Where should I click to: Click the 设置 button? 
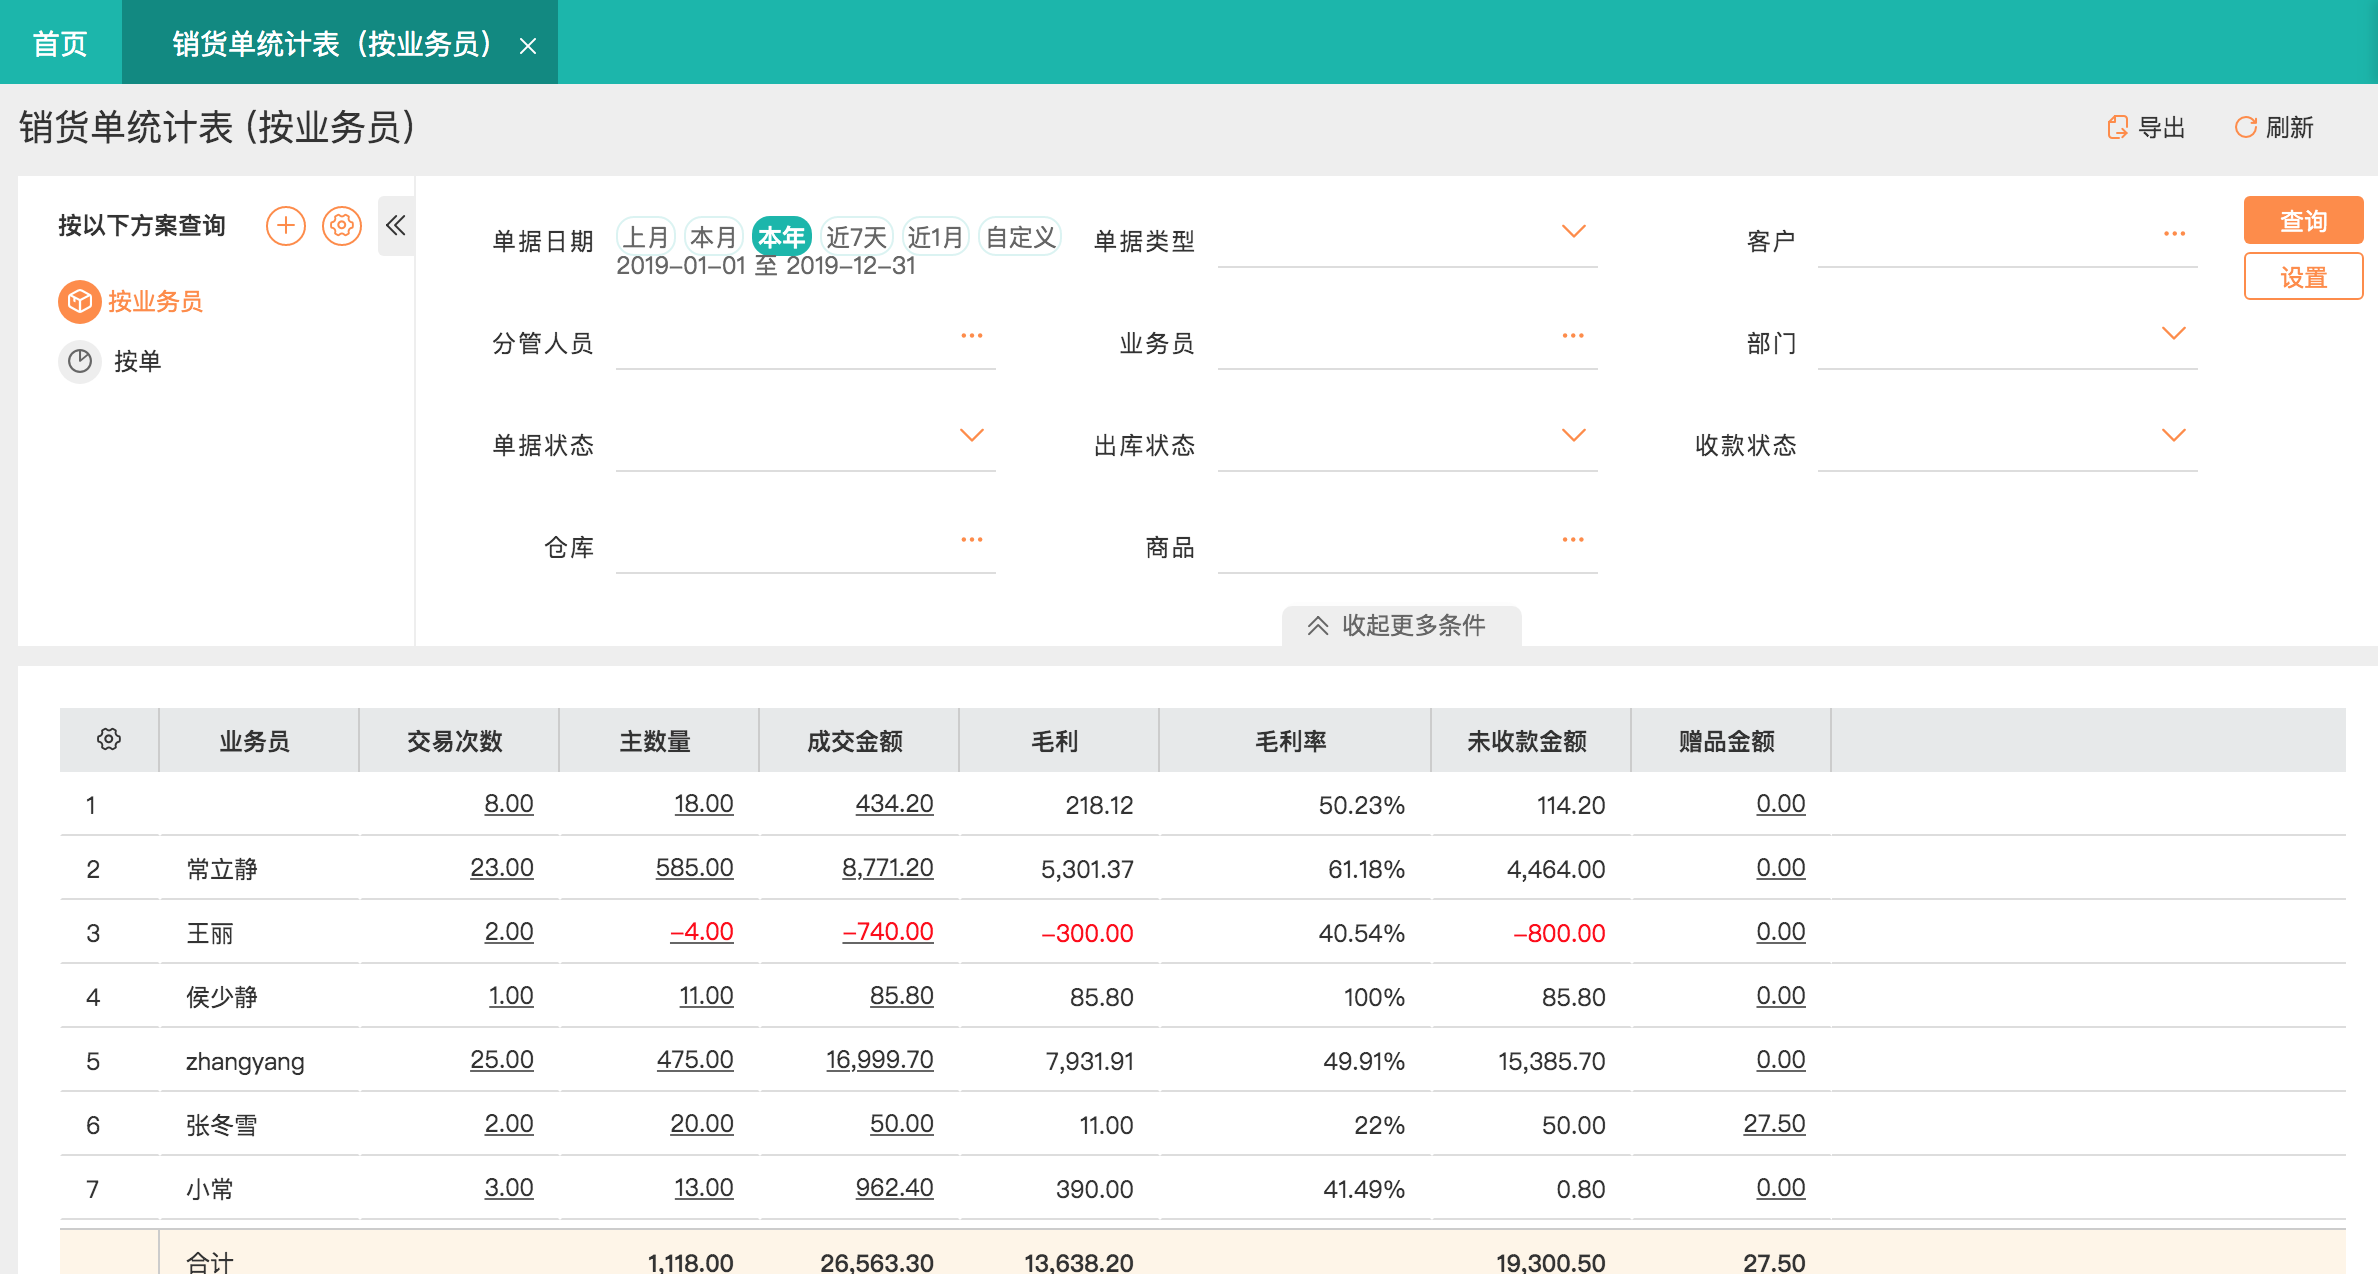click(2301, 280)
